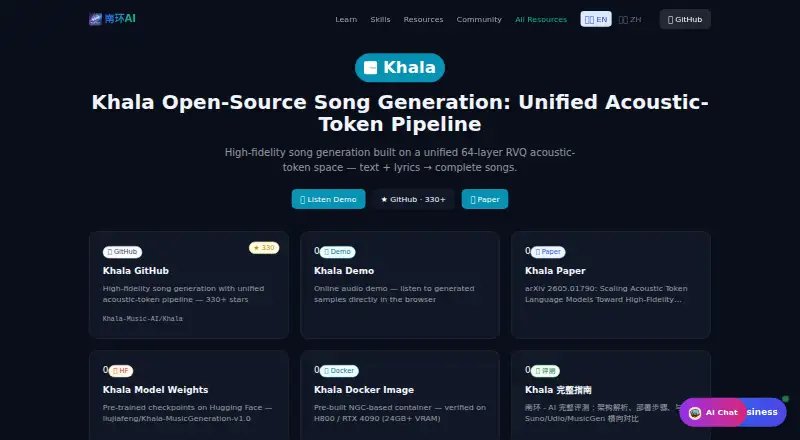
Task: Click the Online audio demo description text
Action: [x=394, y=294]
